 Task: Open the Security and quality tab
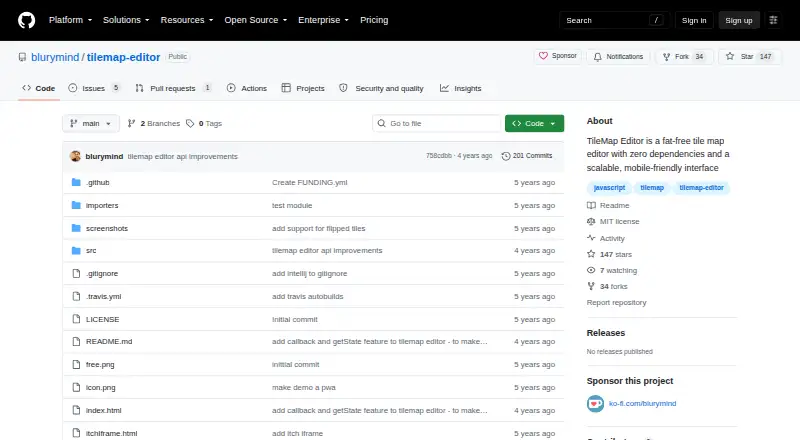381,88
